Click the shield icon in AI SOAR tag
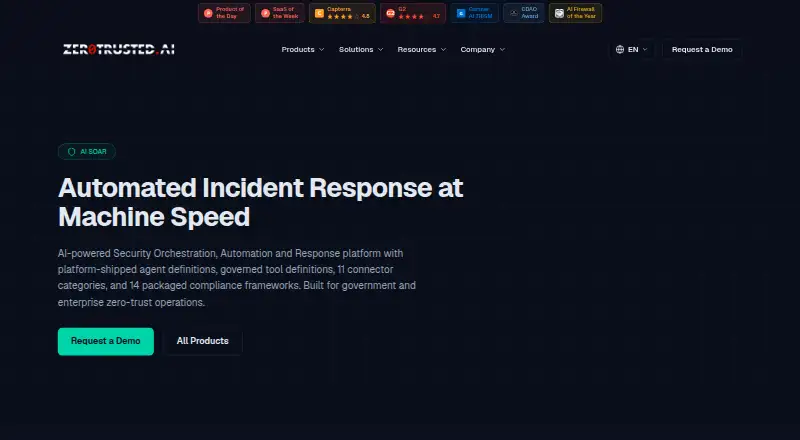 71,152
